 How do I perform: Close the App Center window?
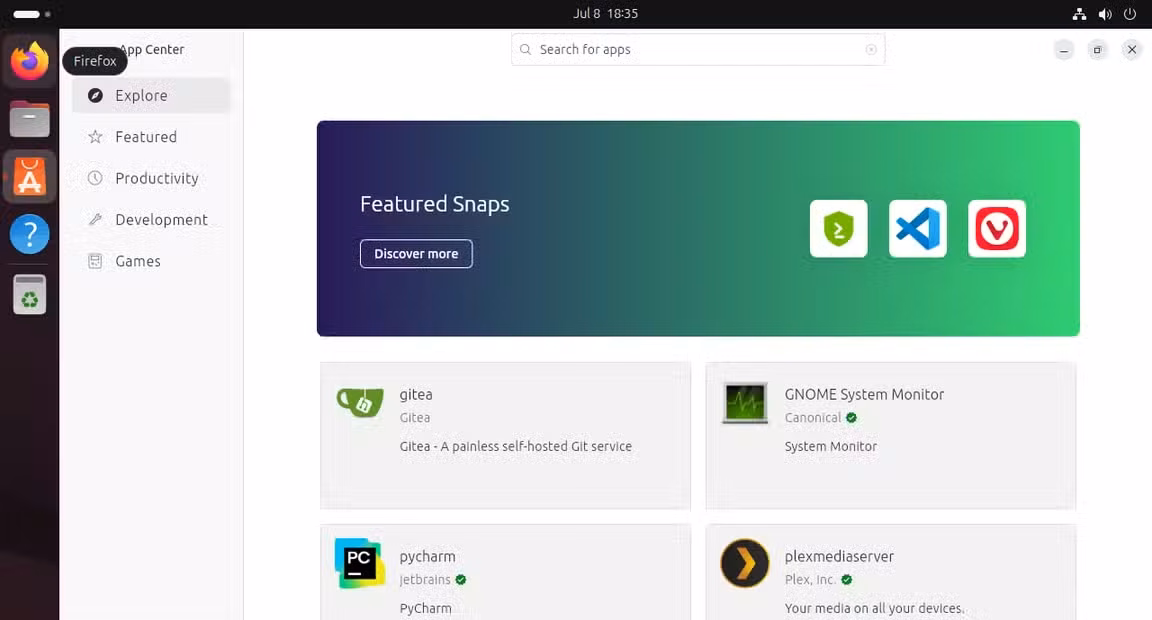click(x=1131, y=50)
